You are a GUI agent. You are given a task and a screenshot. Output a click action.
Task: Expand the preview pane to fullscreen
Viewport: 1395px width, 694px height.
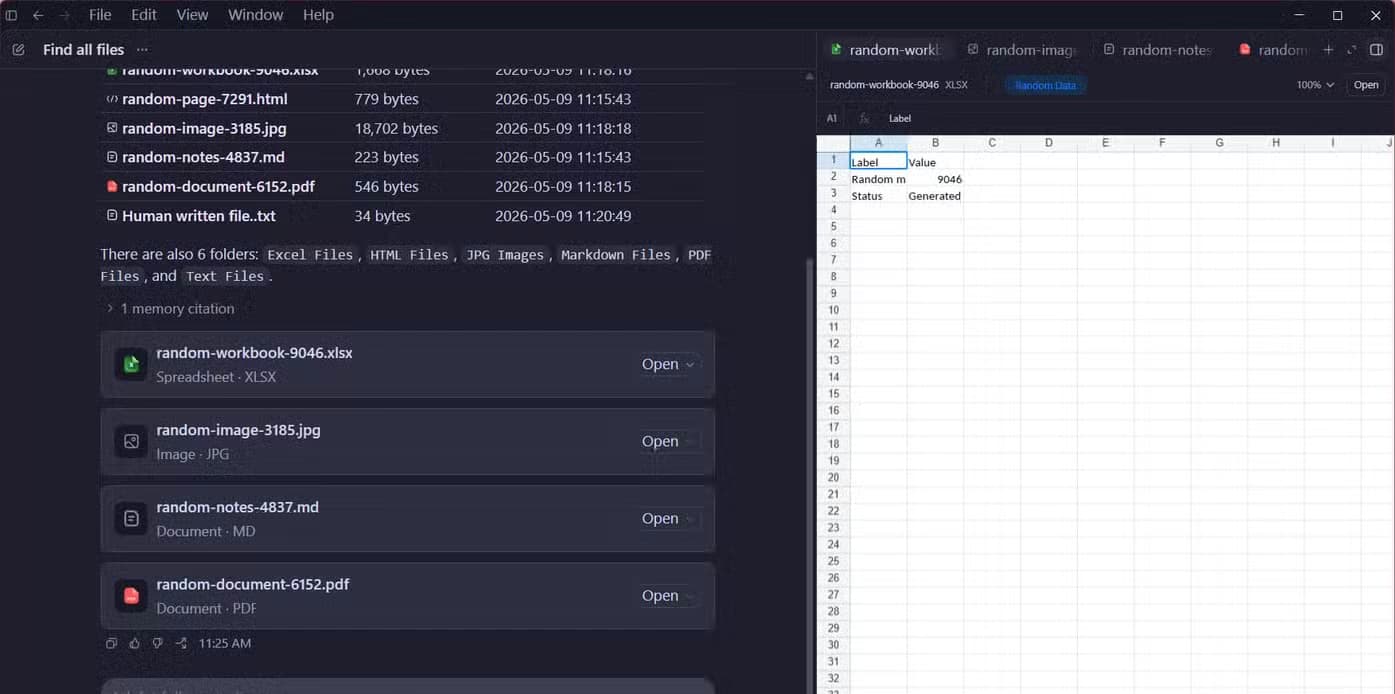pos(1352,50)
